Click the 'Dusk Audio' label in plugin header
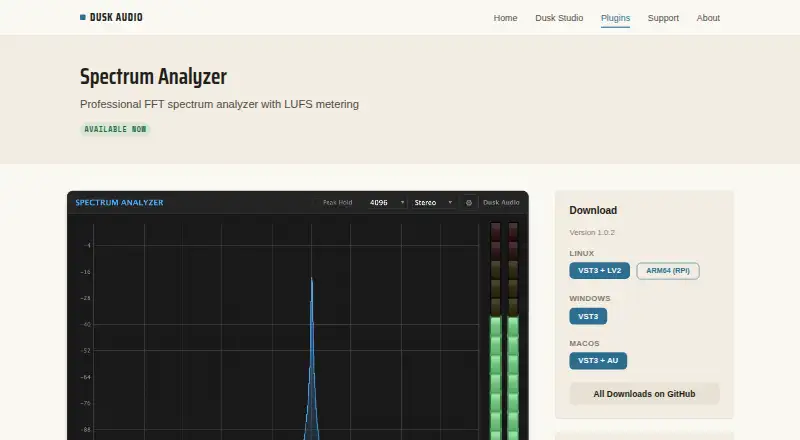 [501, 203]
